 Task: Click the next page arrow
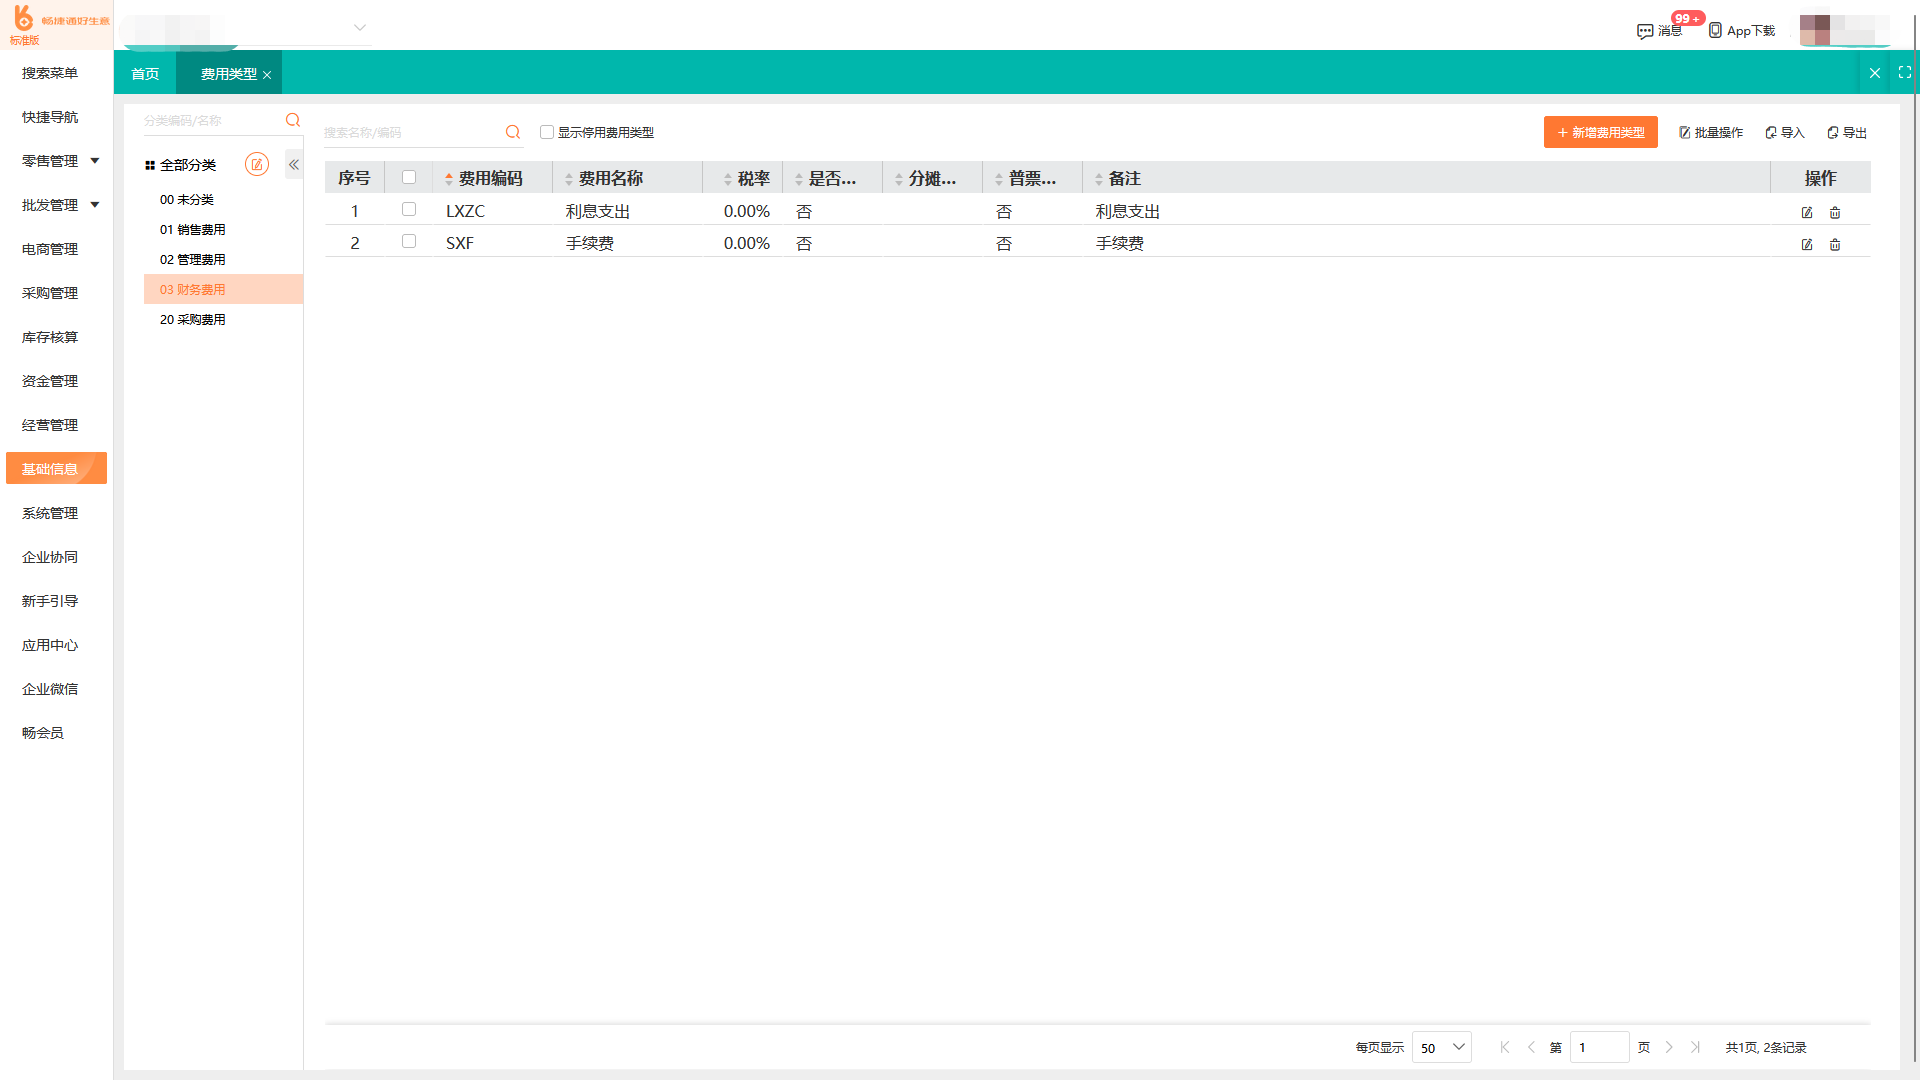click(1669, 1047)
